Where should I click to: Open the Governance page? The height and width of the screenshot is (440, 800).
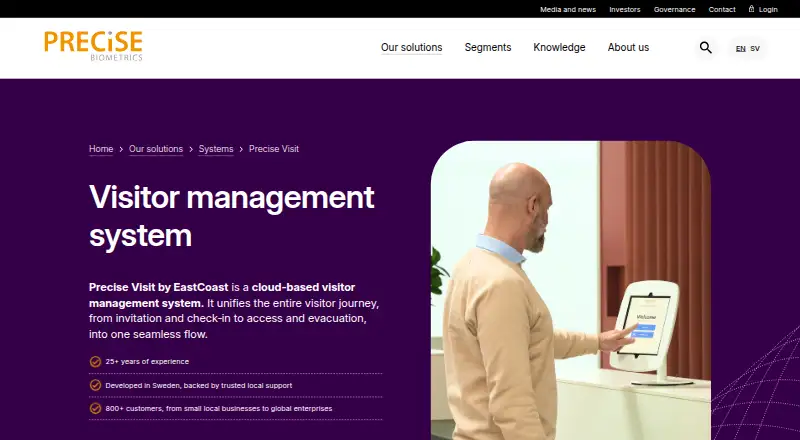[x=674, y=9]
